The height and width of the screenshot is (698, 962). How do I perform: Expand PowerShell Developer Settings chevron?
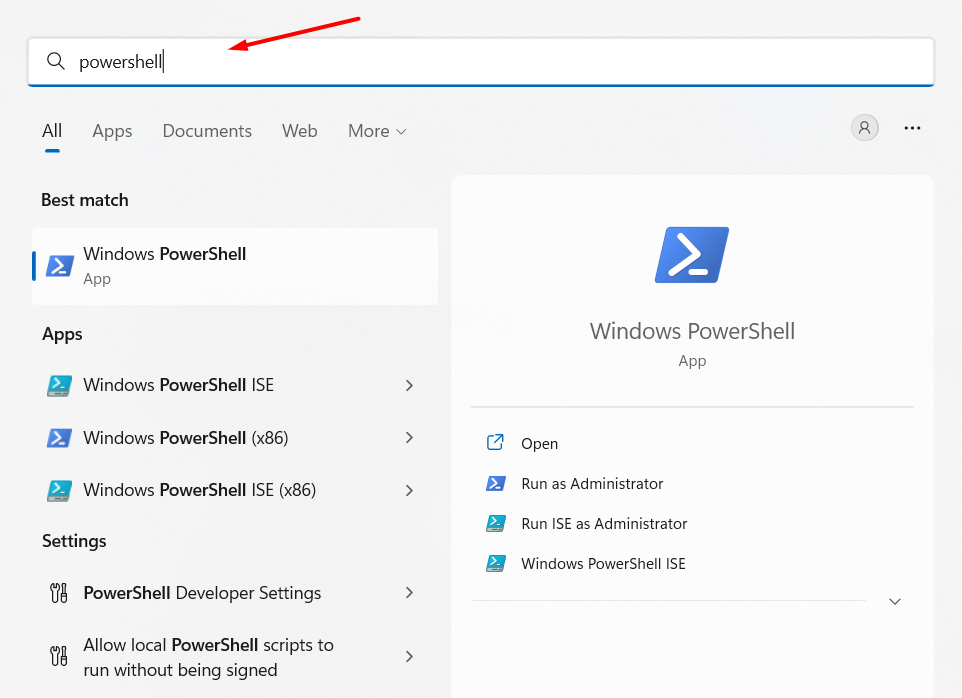point(409,593)
